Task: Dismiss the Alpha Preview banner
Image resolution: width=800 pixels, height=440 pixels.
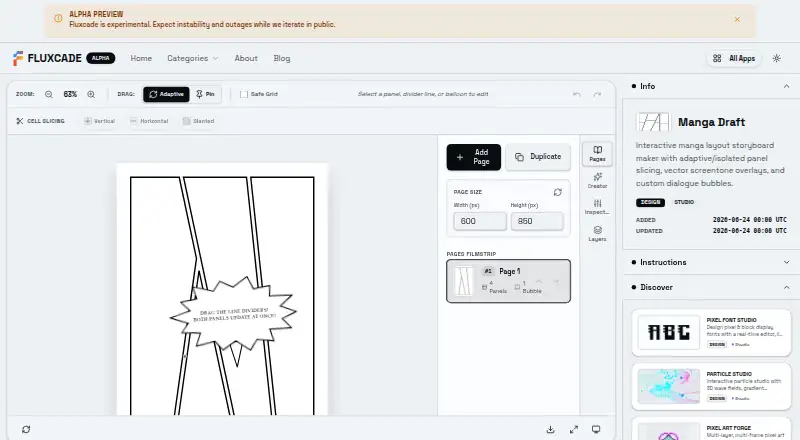Action: [737, 19]
